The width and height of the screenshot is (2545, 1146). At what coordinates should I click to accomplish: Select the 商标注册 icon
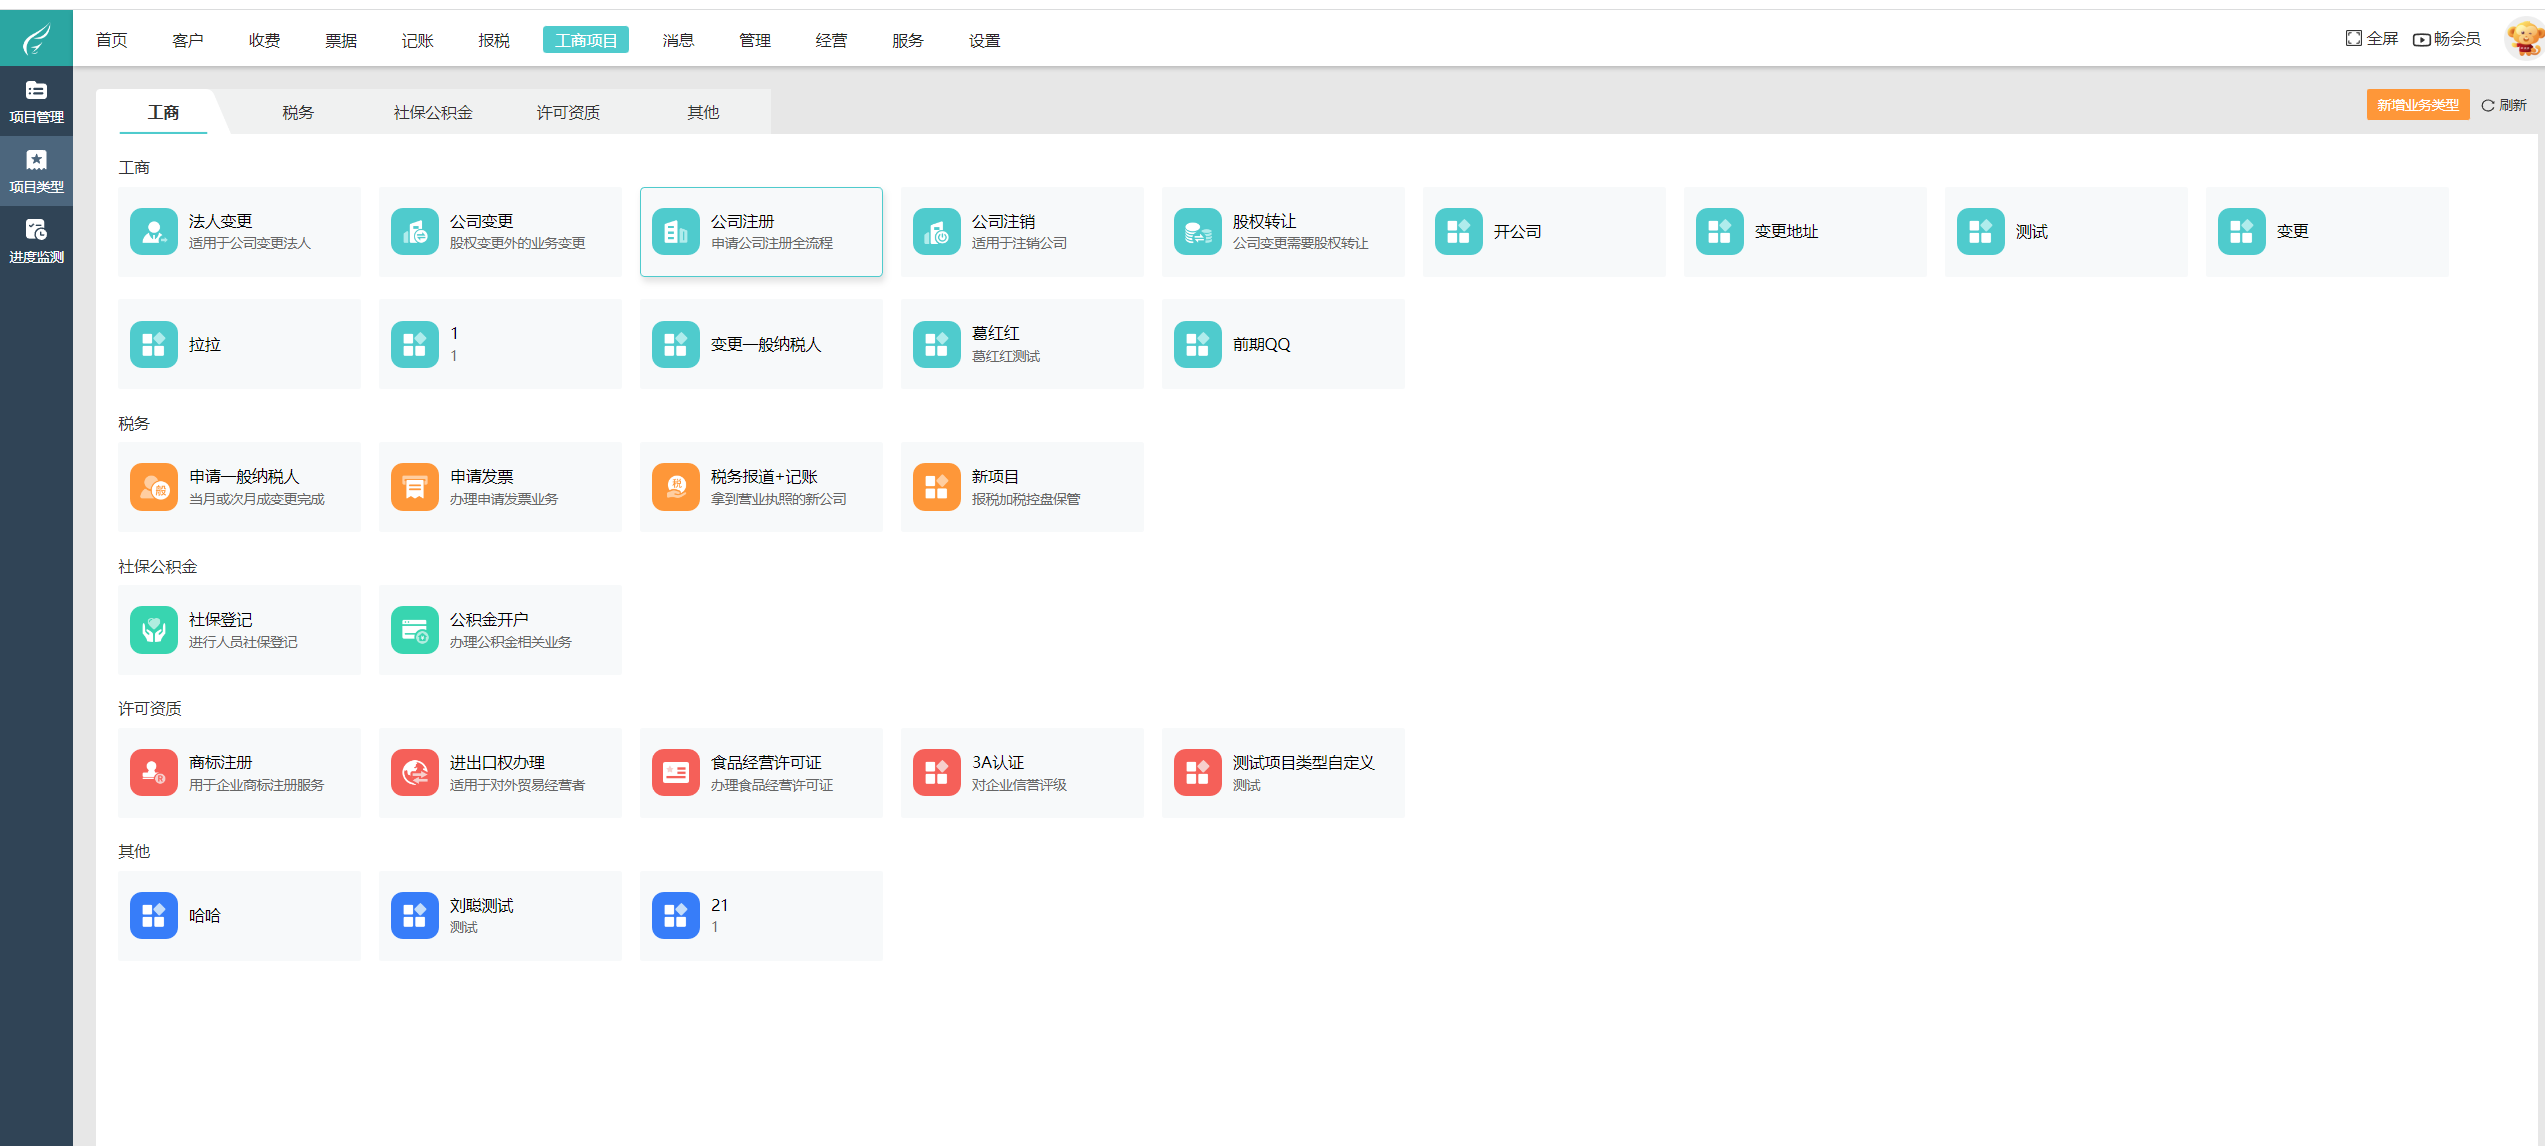pos(154,773)
